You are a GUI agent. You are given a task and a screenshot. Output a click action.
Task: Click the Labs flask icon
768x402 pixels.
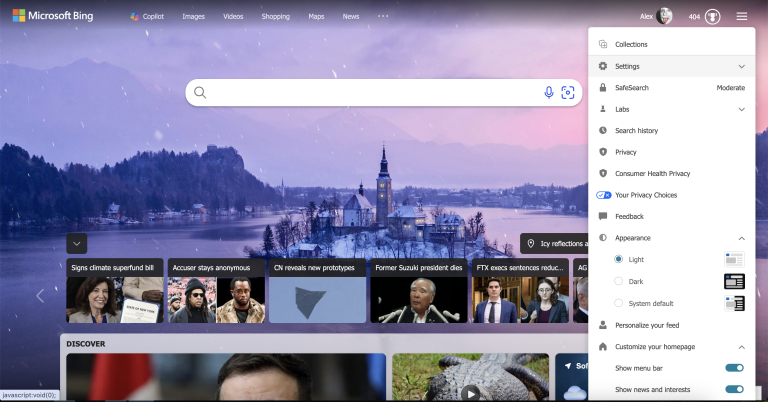[603, 109]
